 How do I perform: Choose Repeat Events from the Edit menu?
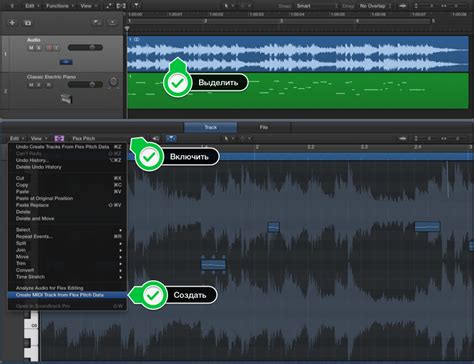point(67,237)
